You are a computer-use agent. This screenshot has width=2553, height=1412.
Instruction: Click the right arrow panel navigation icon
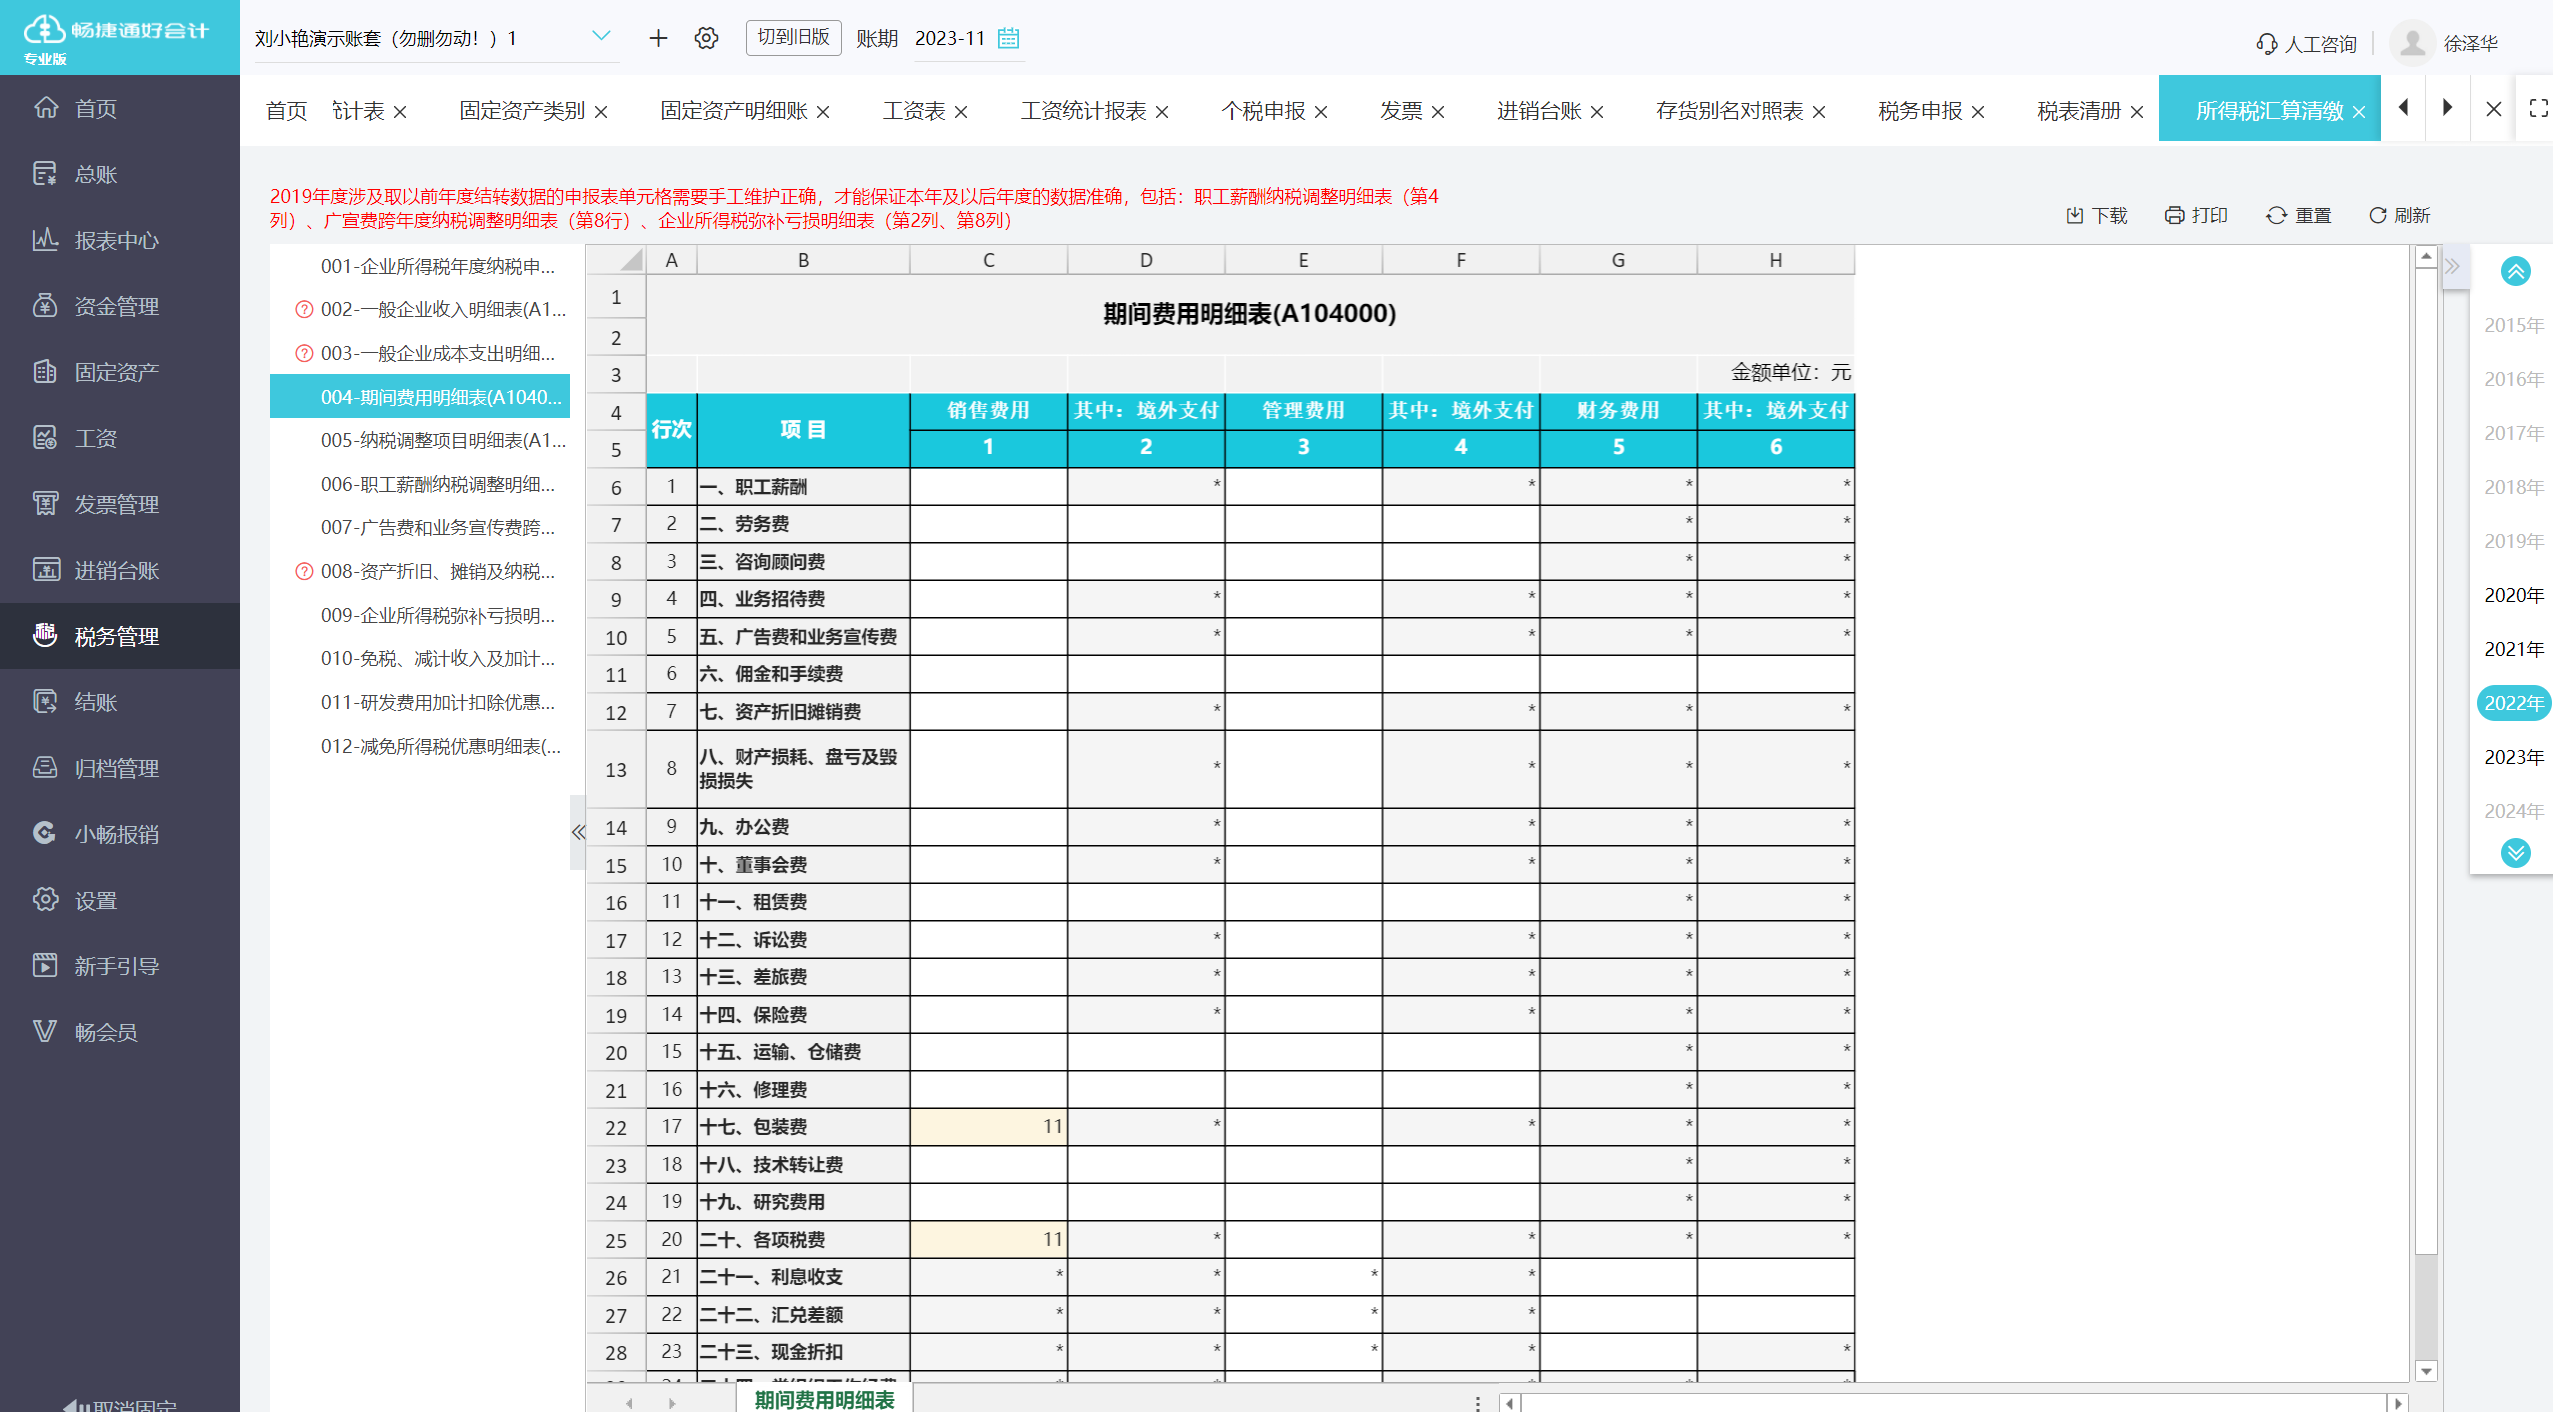coord(2445,110)
